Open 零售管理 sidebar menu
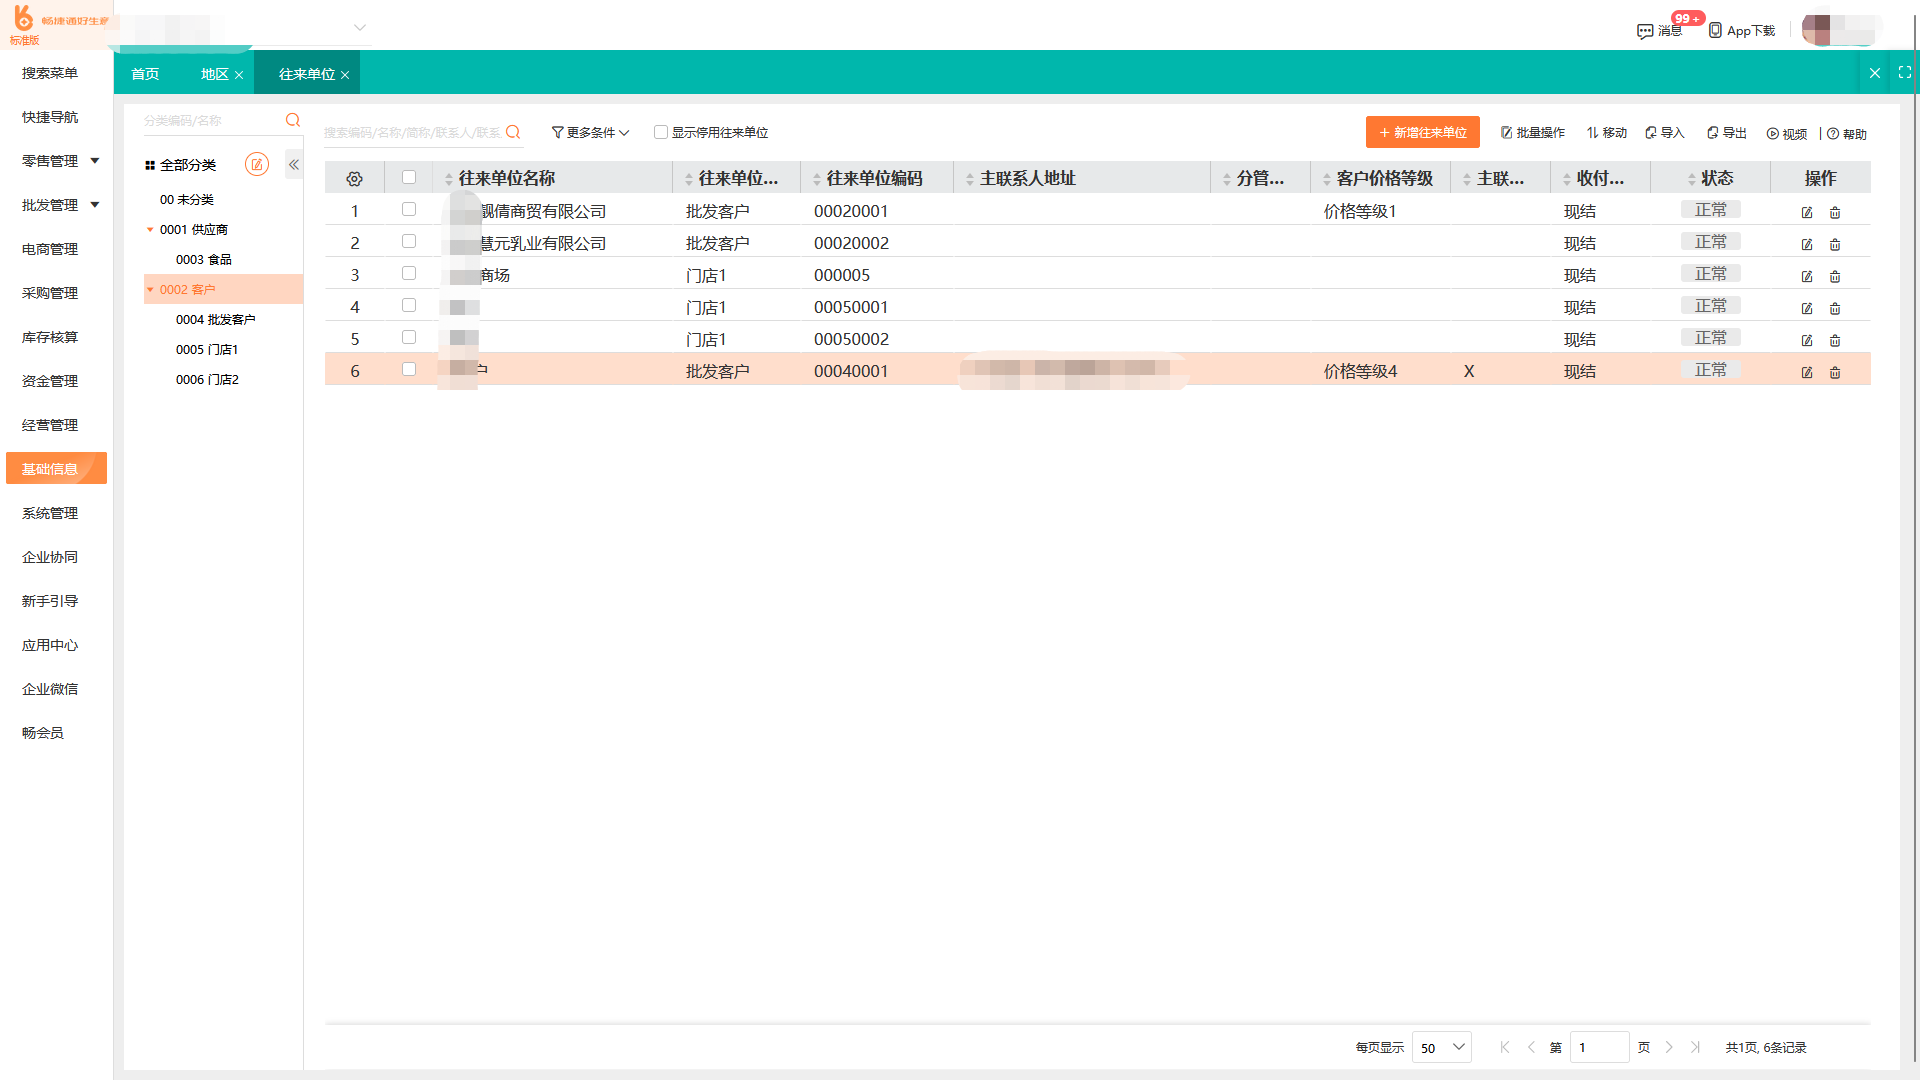1920x1080 pixels. pyautogui.click(x=53, y=161)
